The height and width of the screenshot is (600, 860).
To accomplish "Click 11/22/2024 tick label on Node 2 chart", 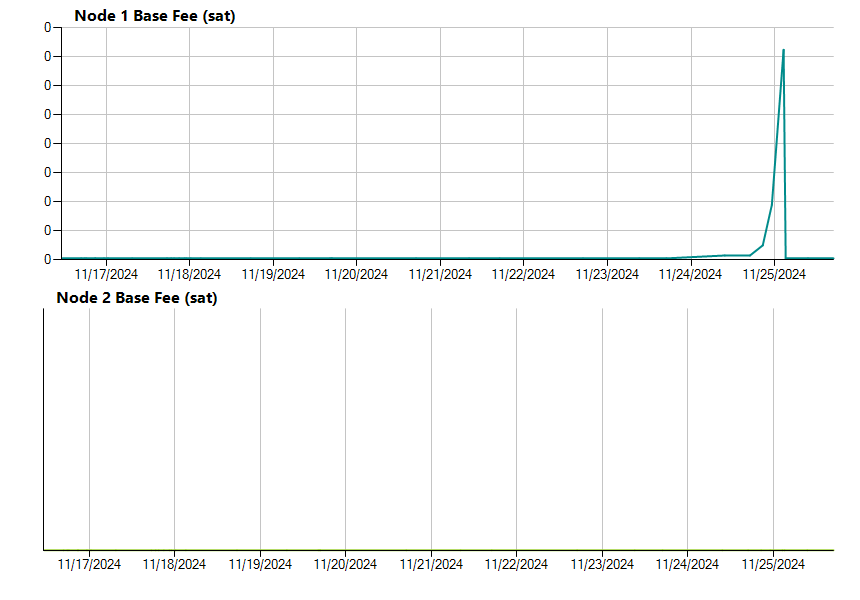I will (x=516, y=564).
